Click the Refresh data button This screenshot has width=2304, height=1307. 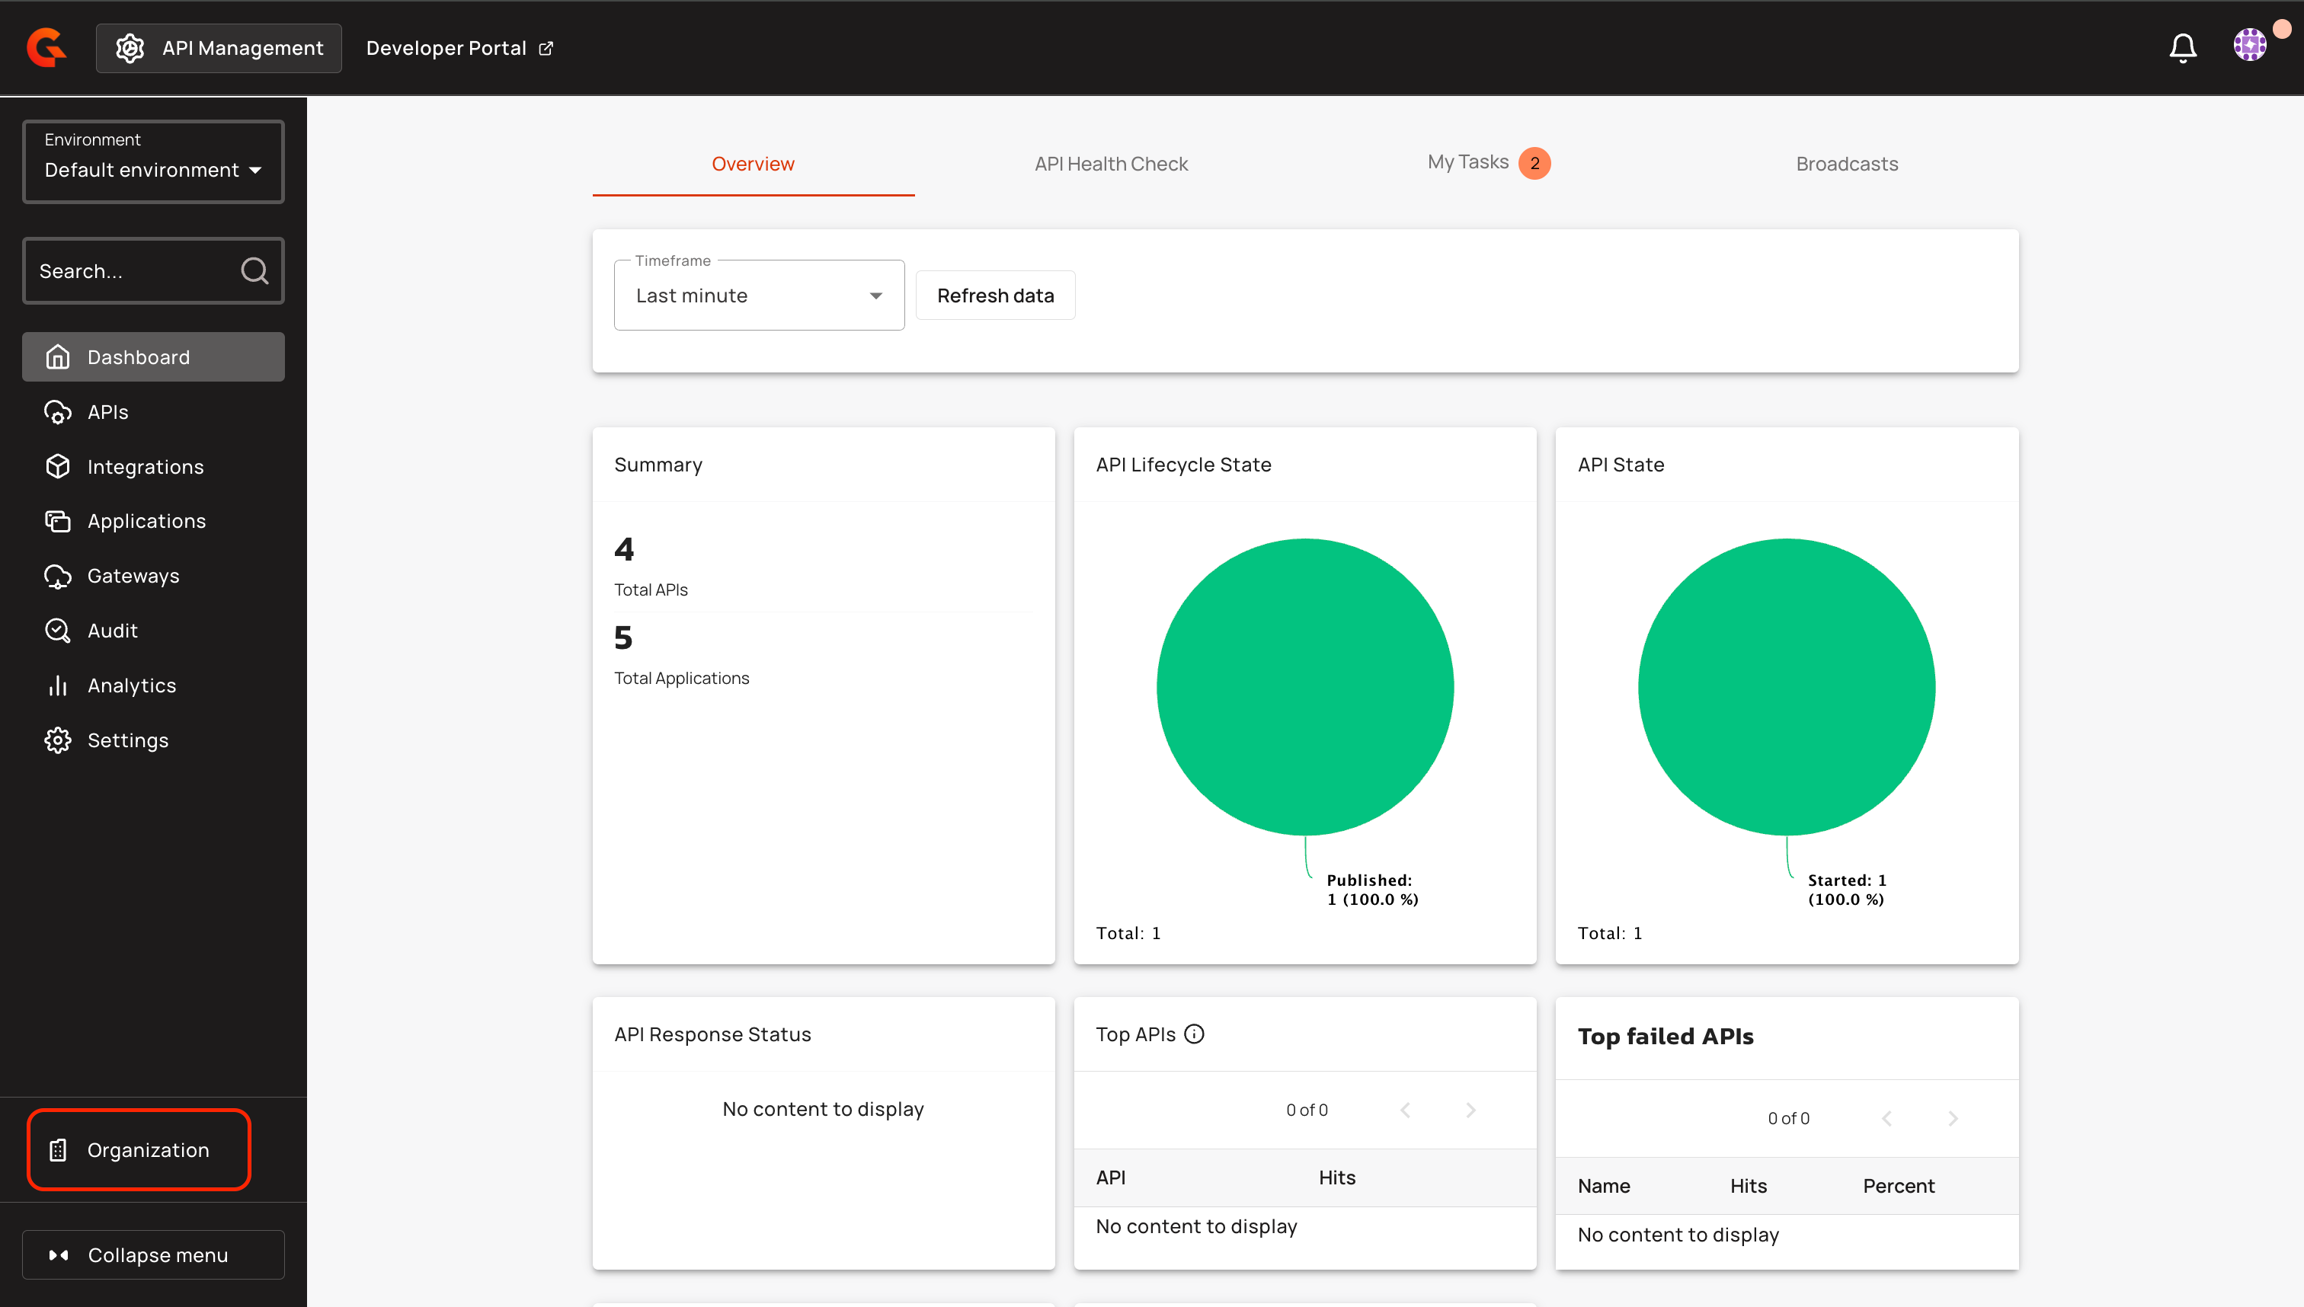point(995,295)
